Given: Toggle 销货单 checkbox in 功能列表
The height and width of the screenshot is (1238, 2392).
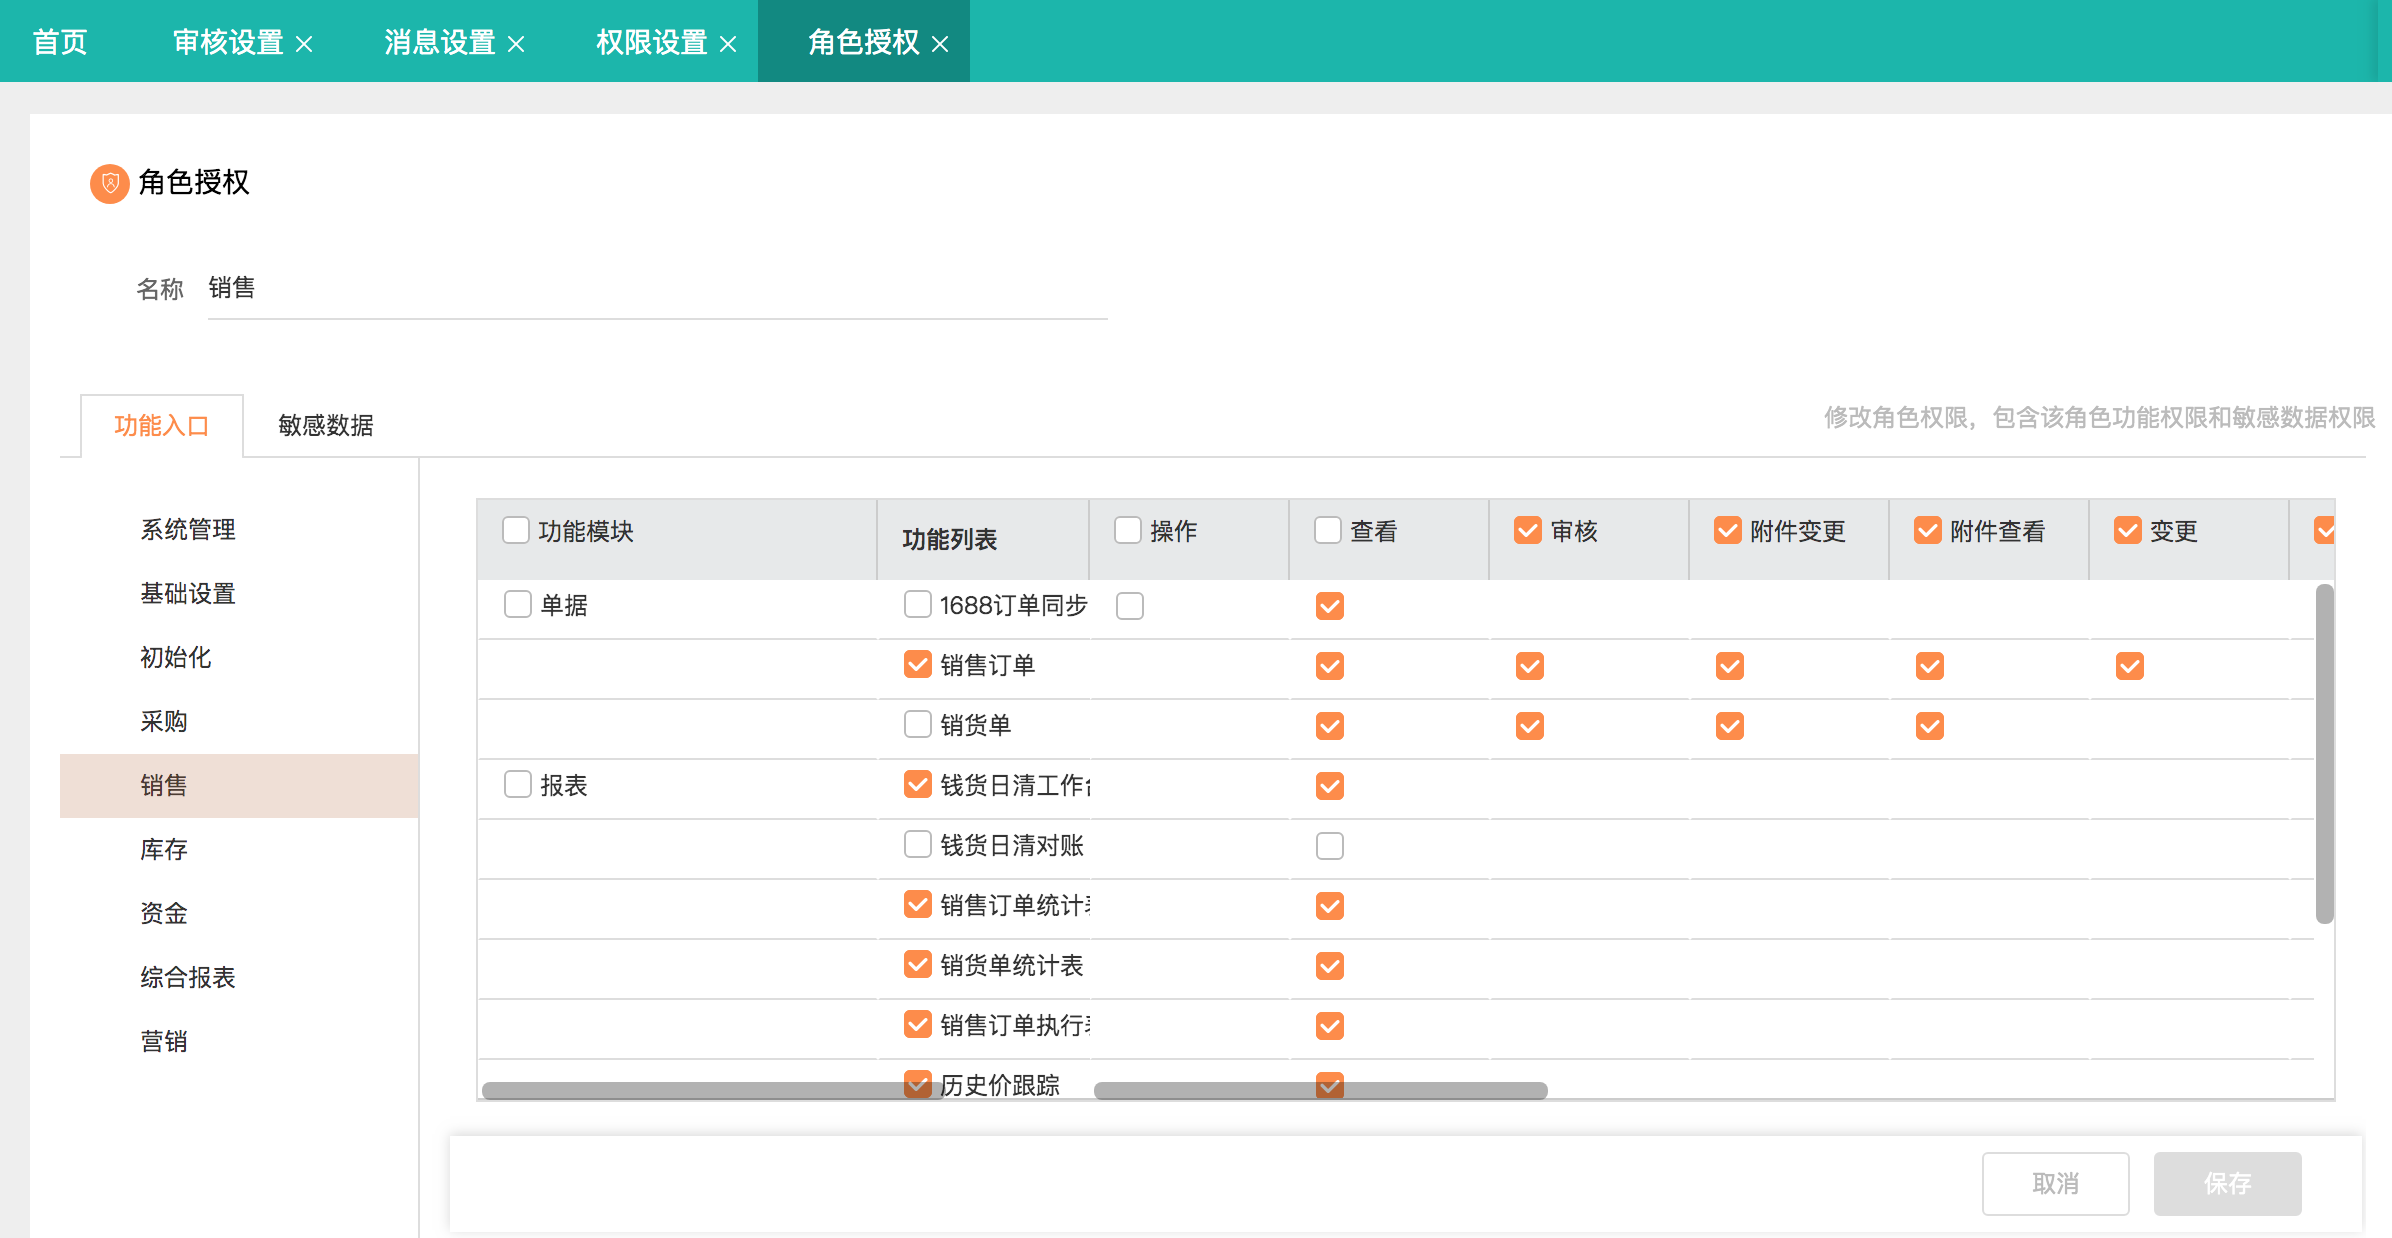Looking at the screenshot, I should (914, 725).
